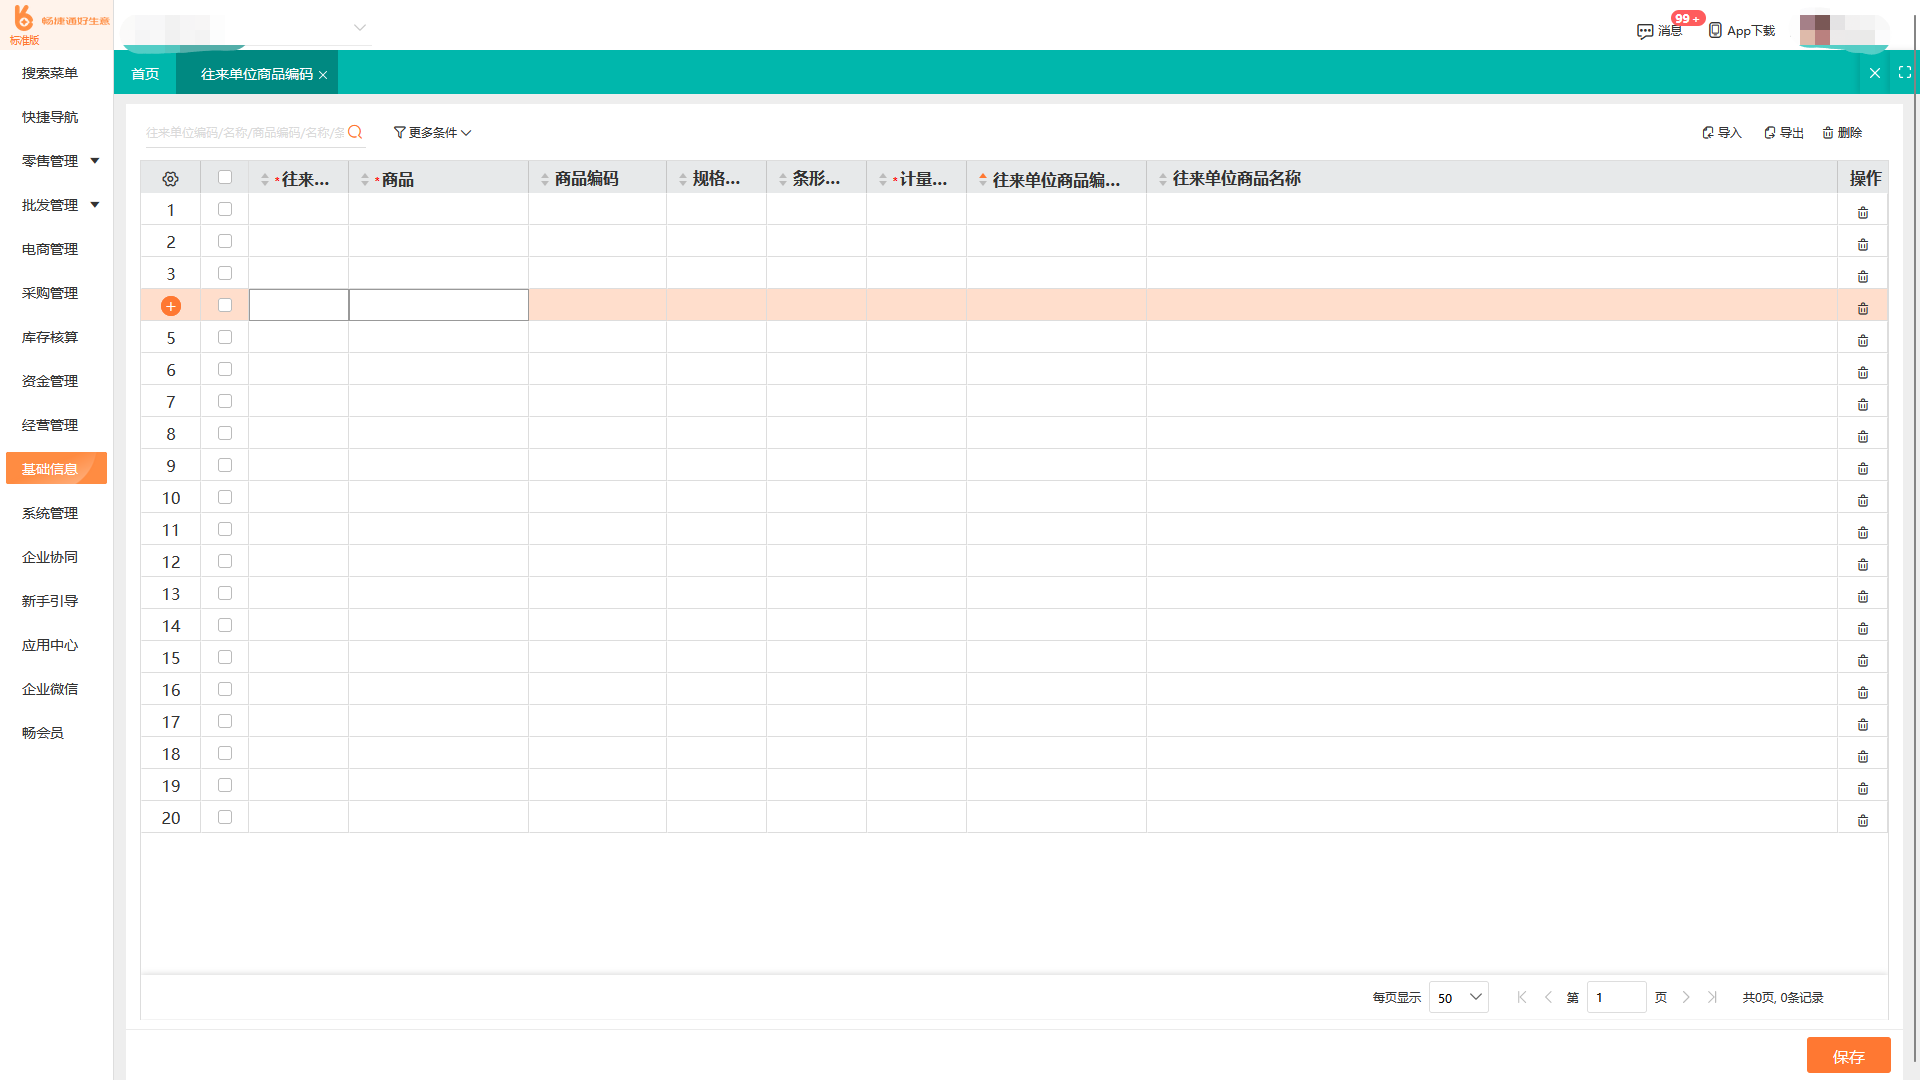Toggle checkbox on row 2
Image resolution: width=1920 pixels, height=1080 pixels.
tap(224, 241)
